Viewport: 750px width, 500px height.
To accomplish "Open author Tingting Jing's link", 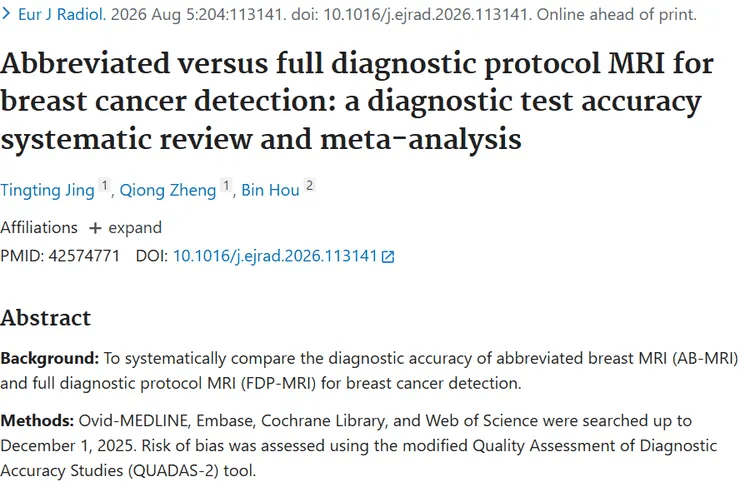I will coord(47,190).
